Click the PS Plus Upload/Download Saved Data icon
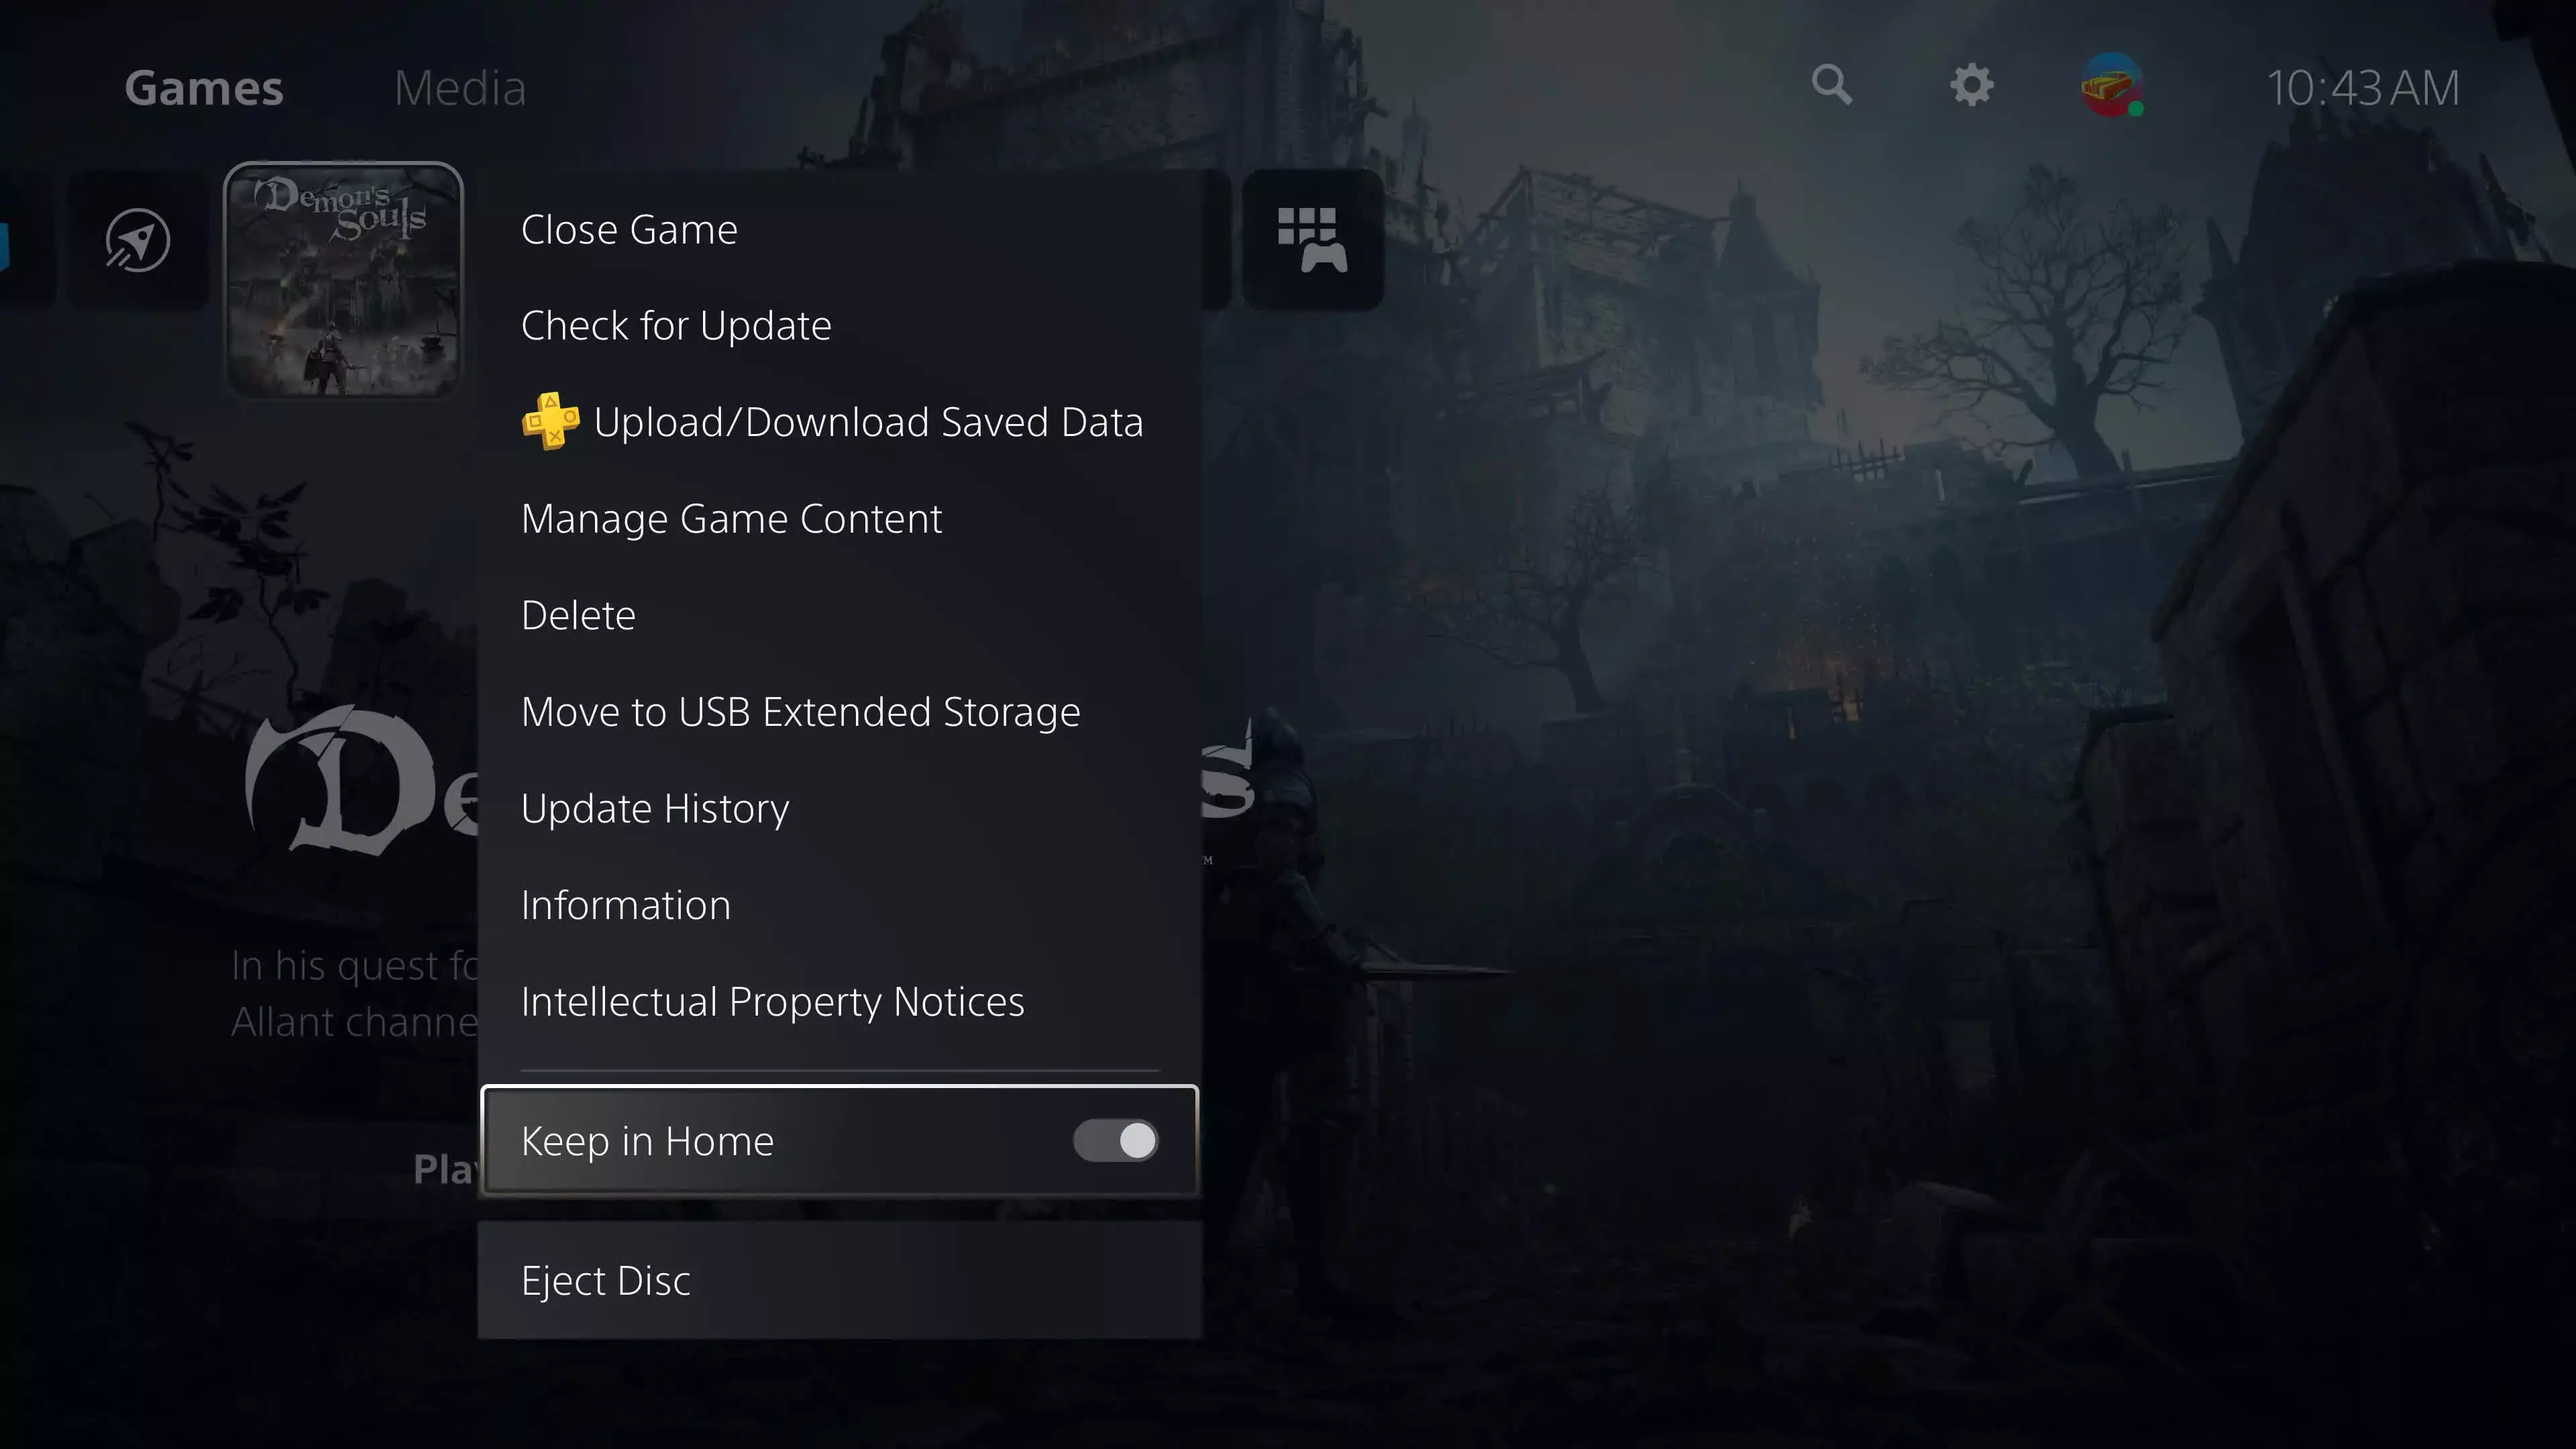Screen dimensions: 2576x1449 [x=549, y=421]
